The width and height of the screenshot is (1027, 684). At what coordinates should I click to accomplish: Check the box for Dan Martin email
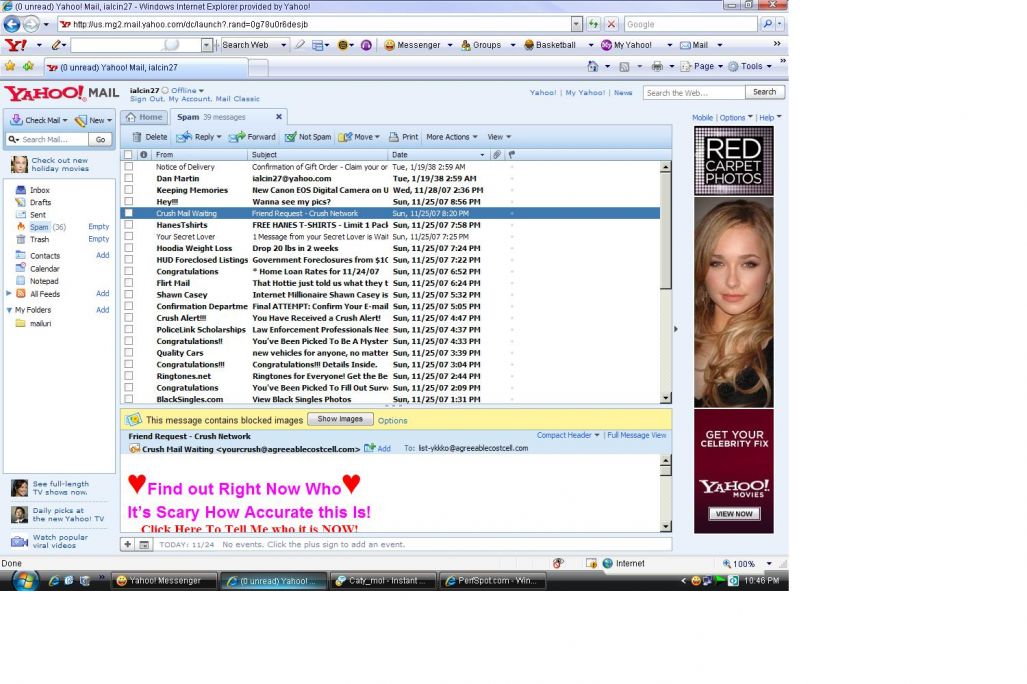[x=128, y=179]
